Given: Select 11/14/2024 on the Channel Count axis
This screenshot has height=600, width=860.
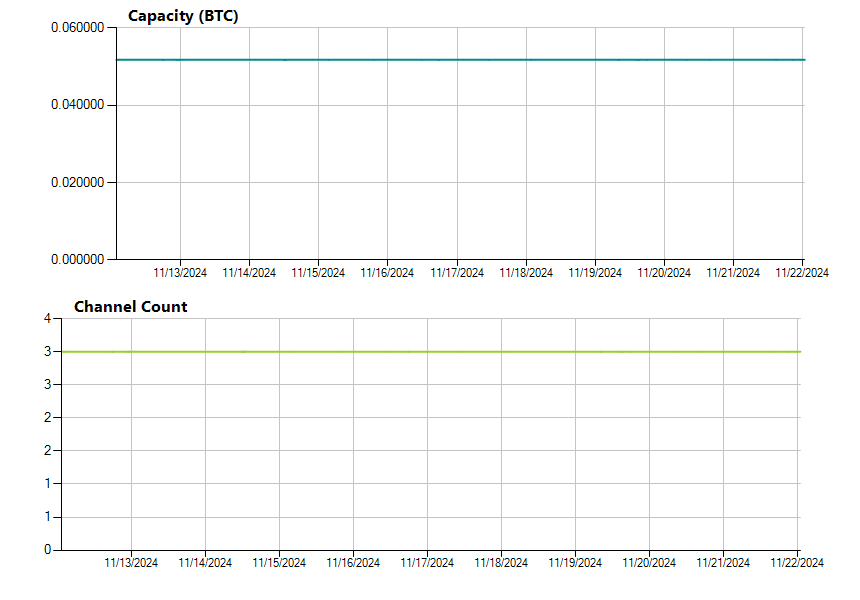Looking at the screenshot, I should 205,563.
